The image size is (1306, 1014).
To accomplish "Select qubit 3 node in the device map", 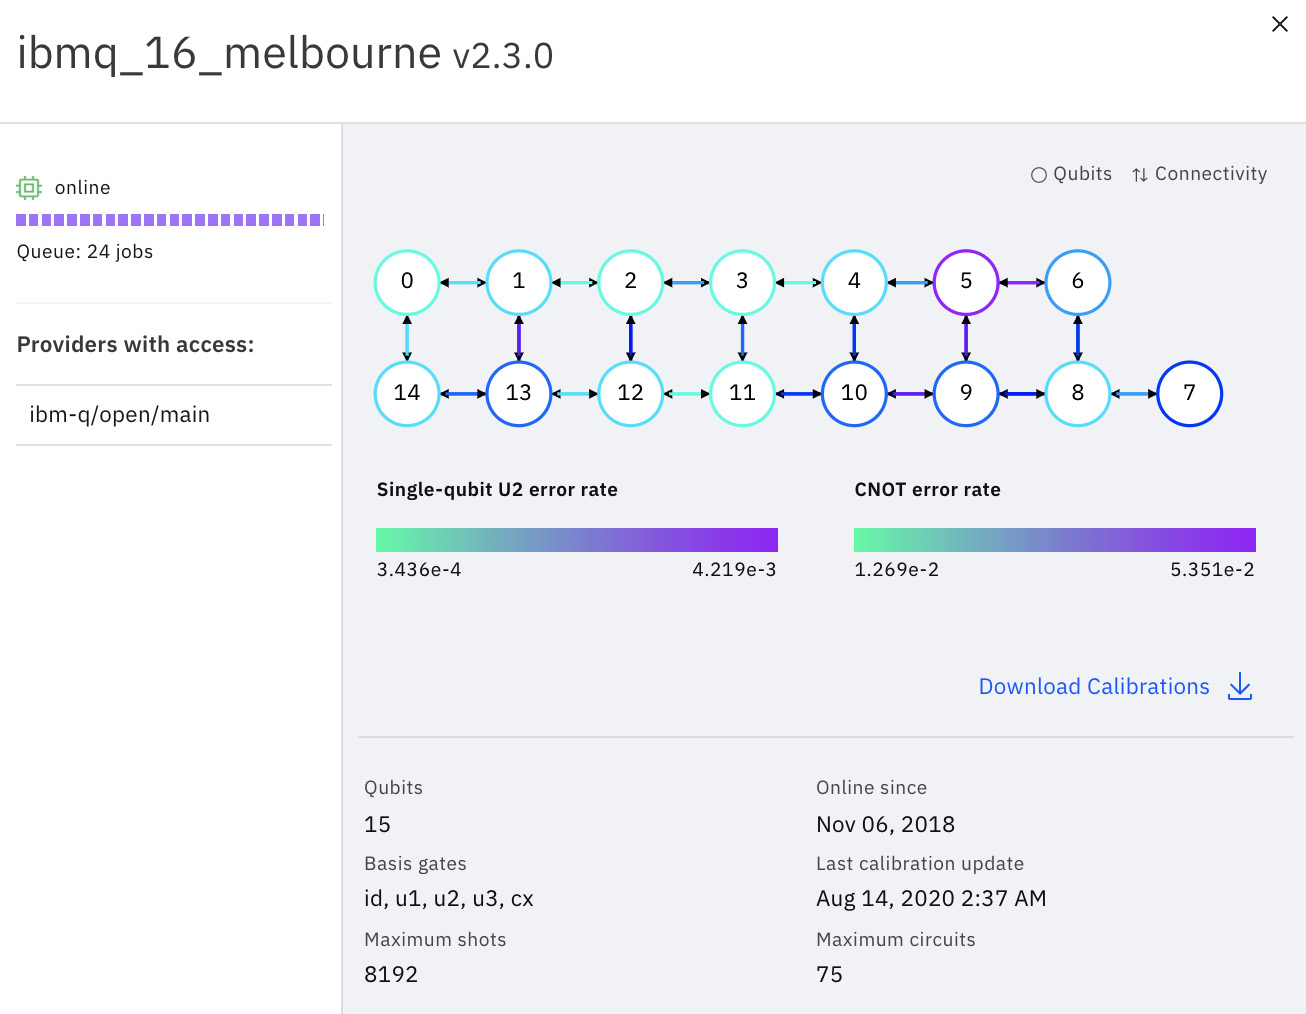I will click(741, 281).
